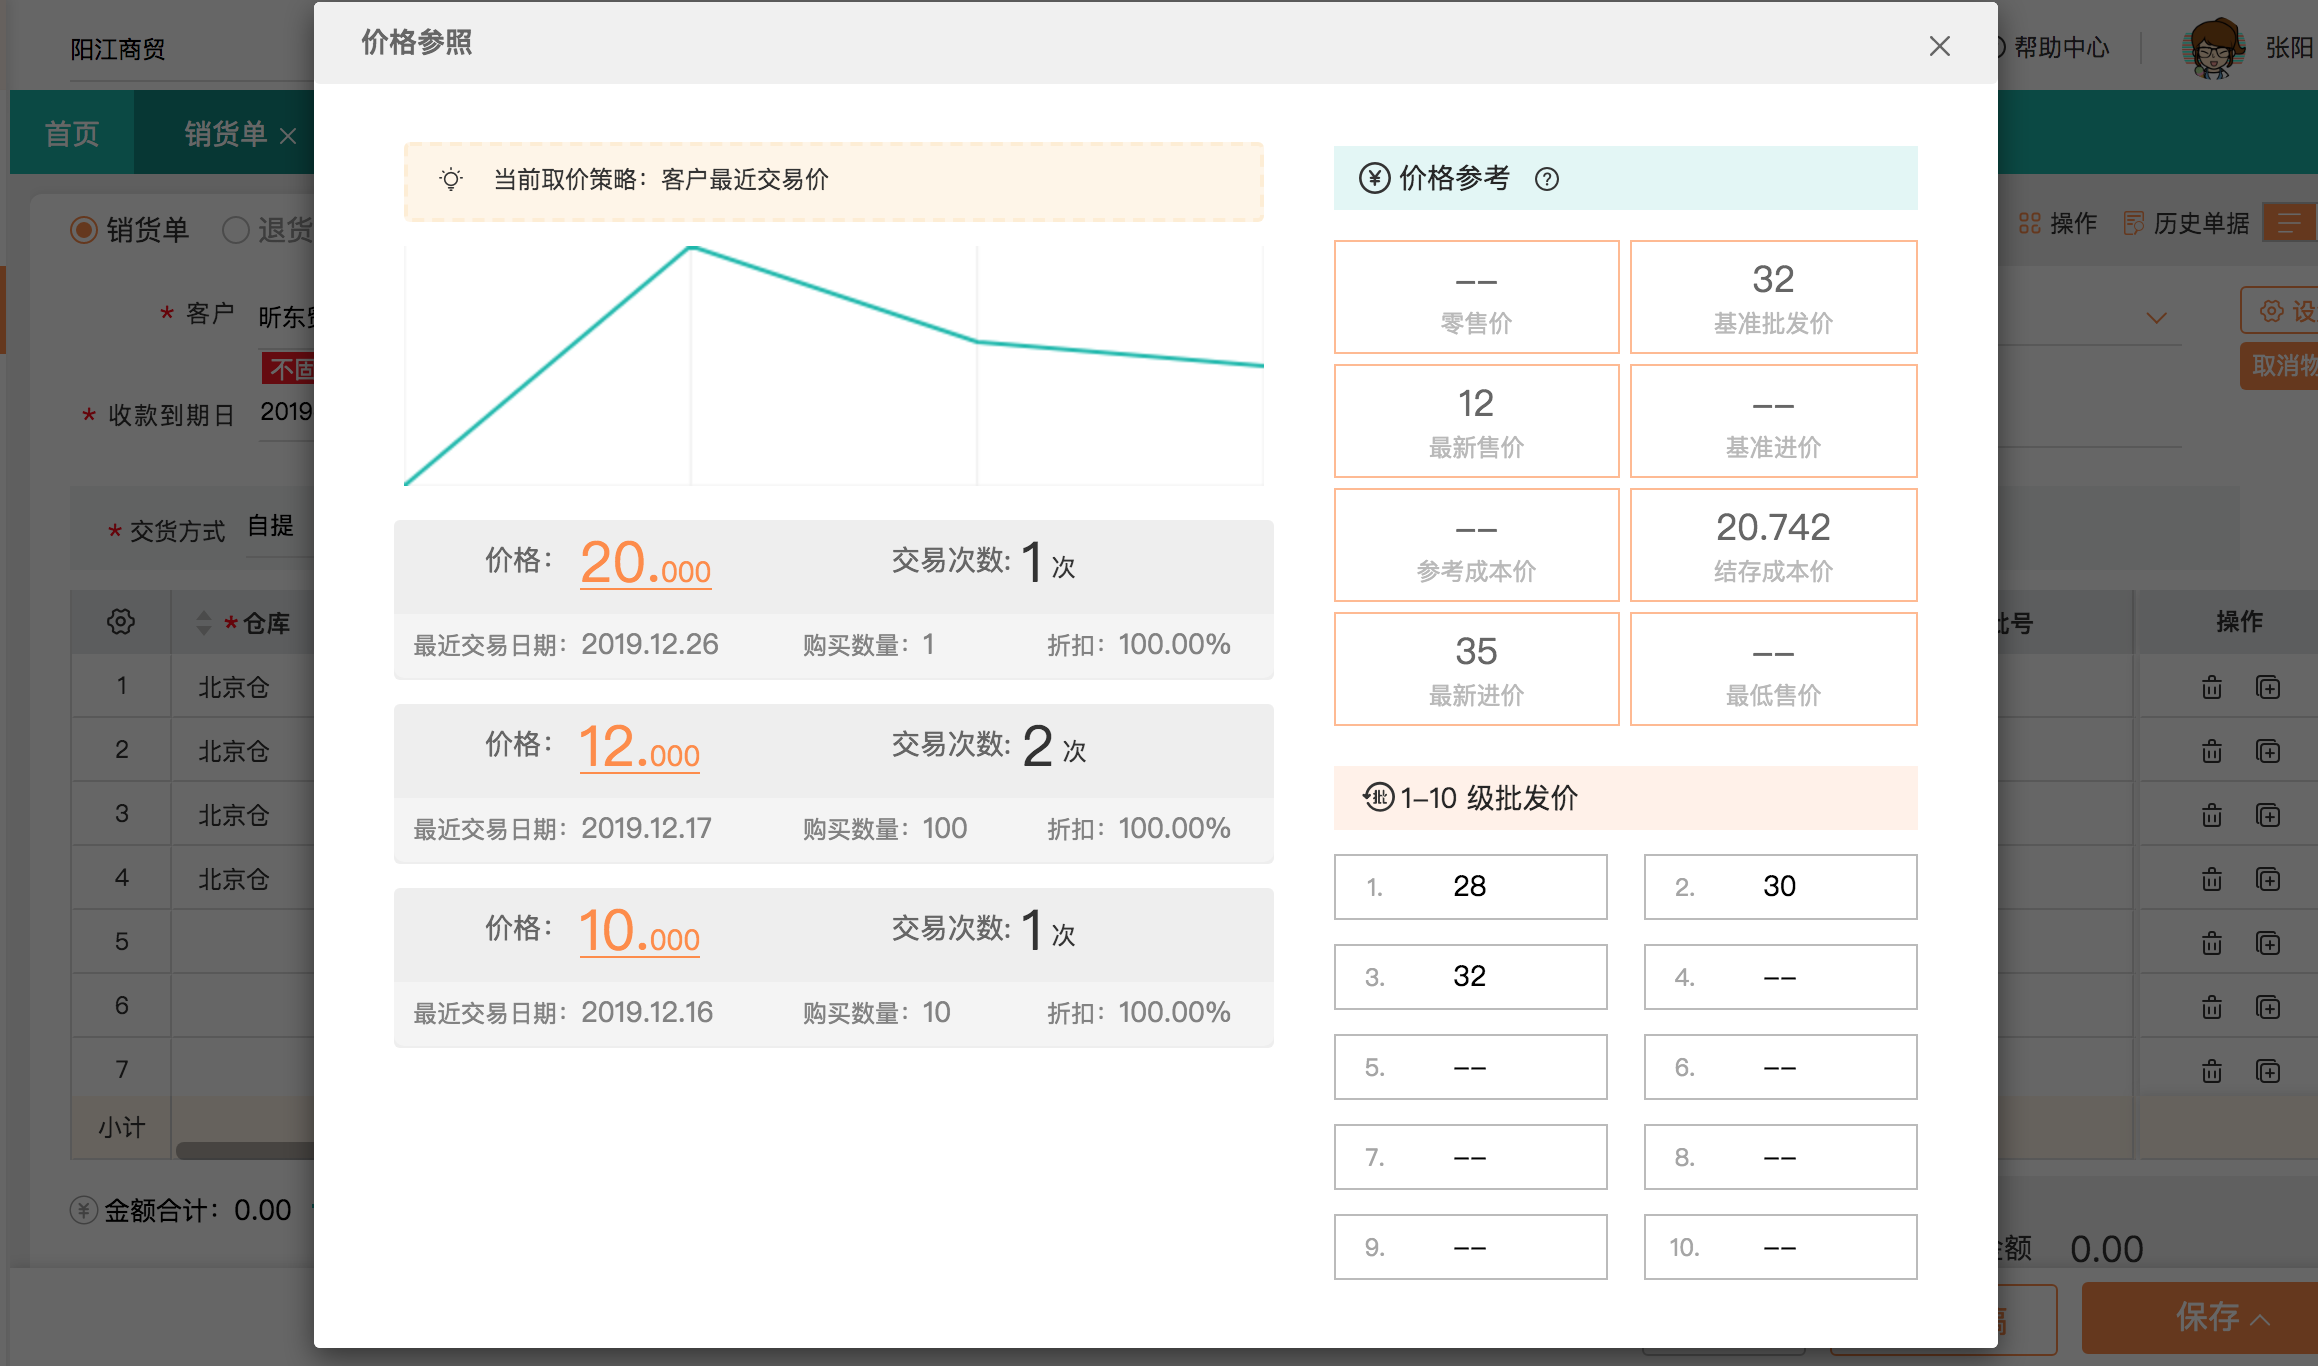The height and width of the screenshot is (1366, 2318).
Task: Click the ¥ currency icon in 价格参考
Action: pyautogui.click(x=1374, y=179)
